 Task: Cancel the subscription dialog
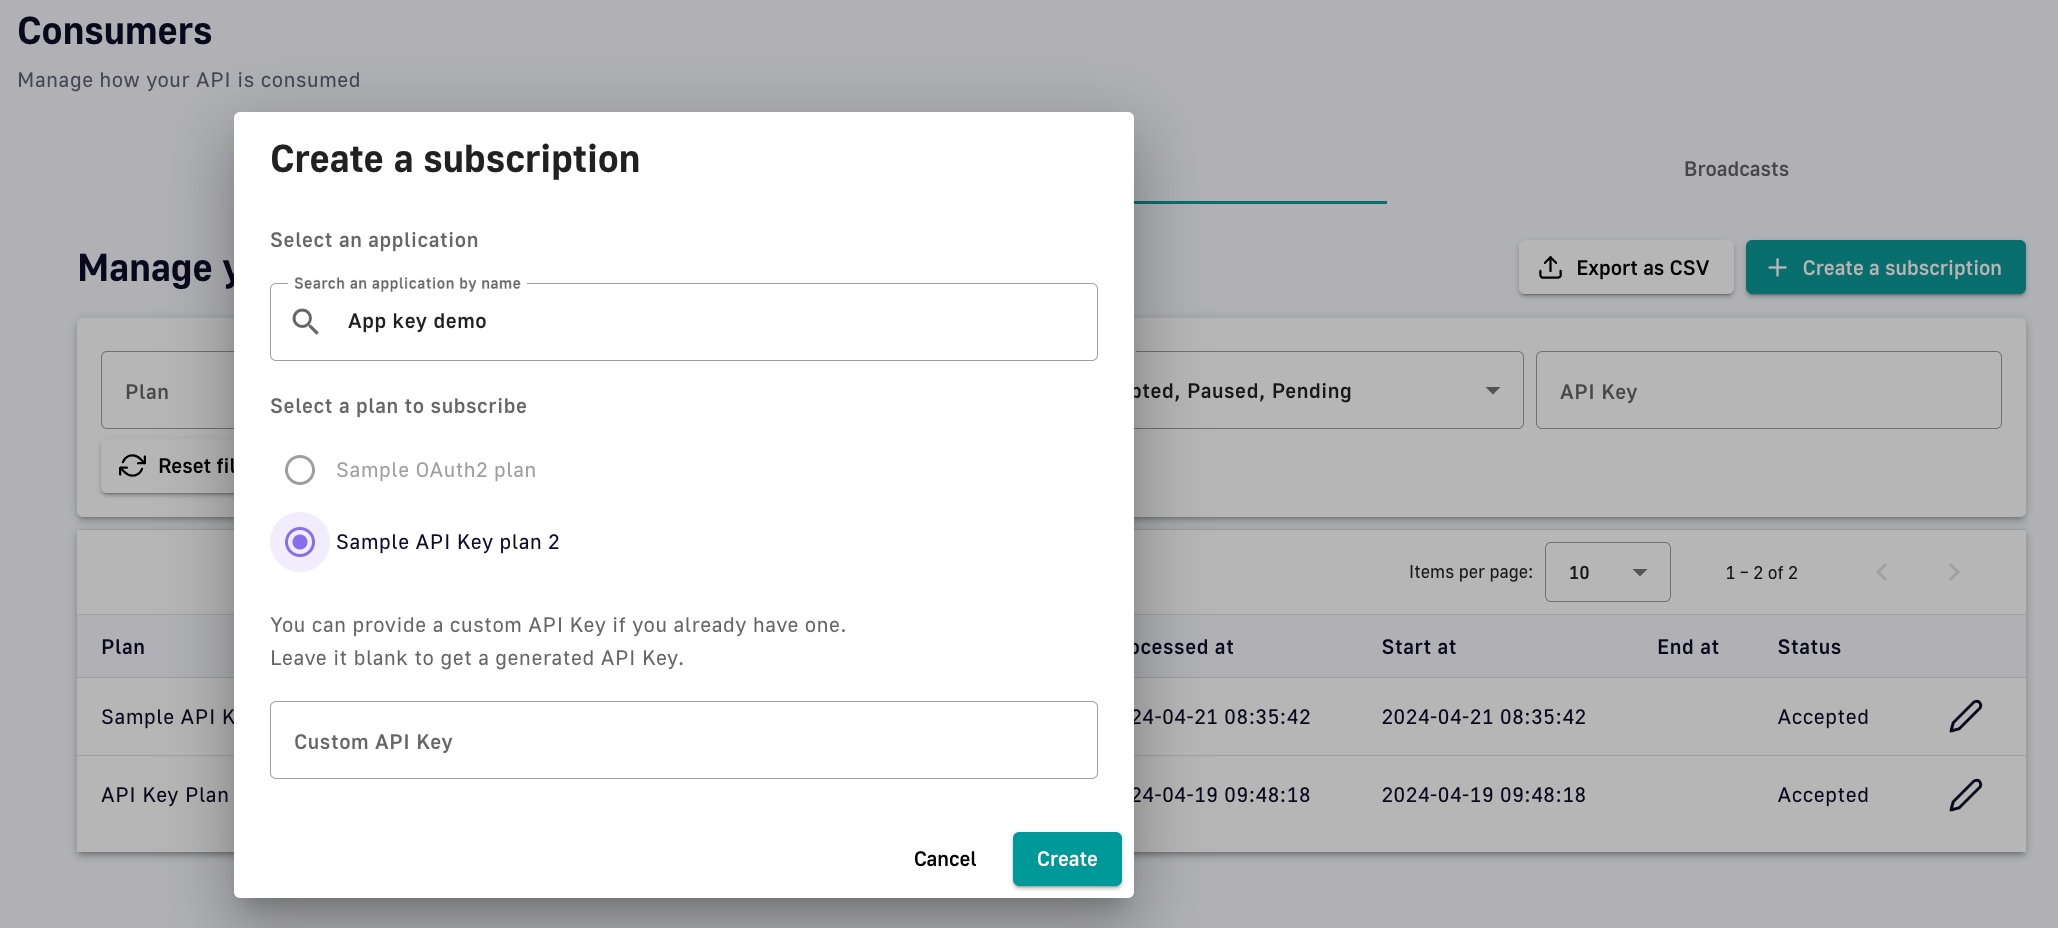[x=944, y=859]
